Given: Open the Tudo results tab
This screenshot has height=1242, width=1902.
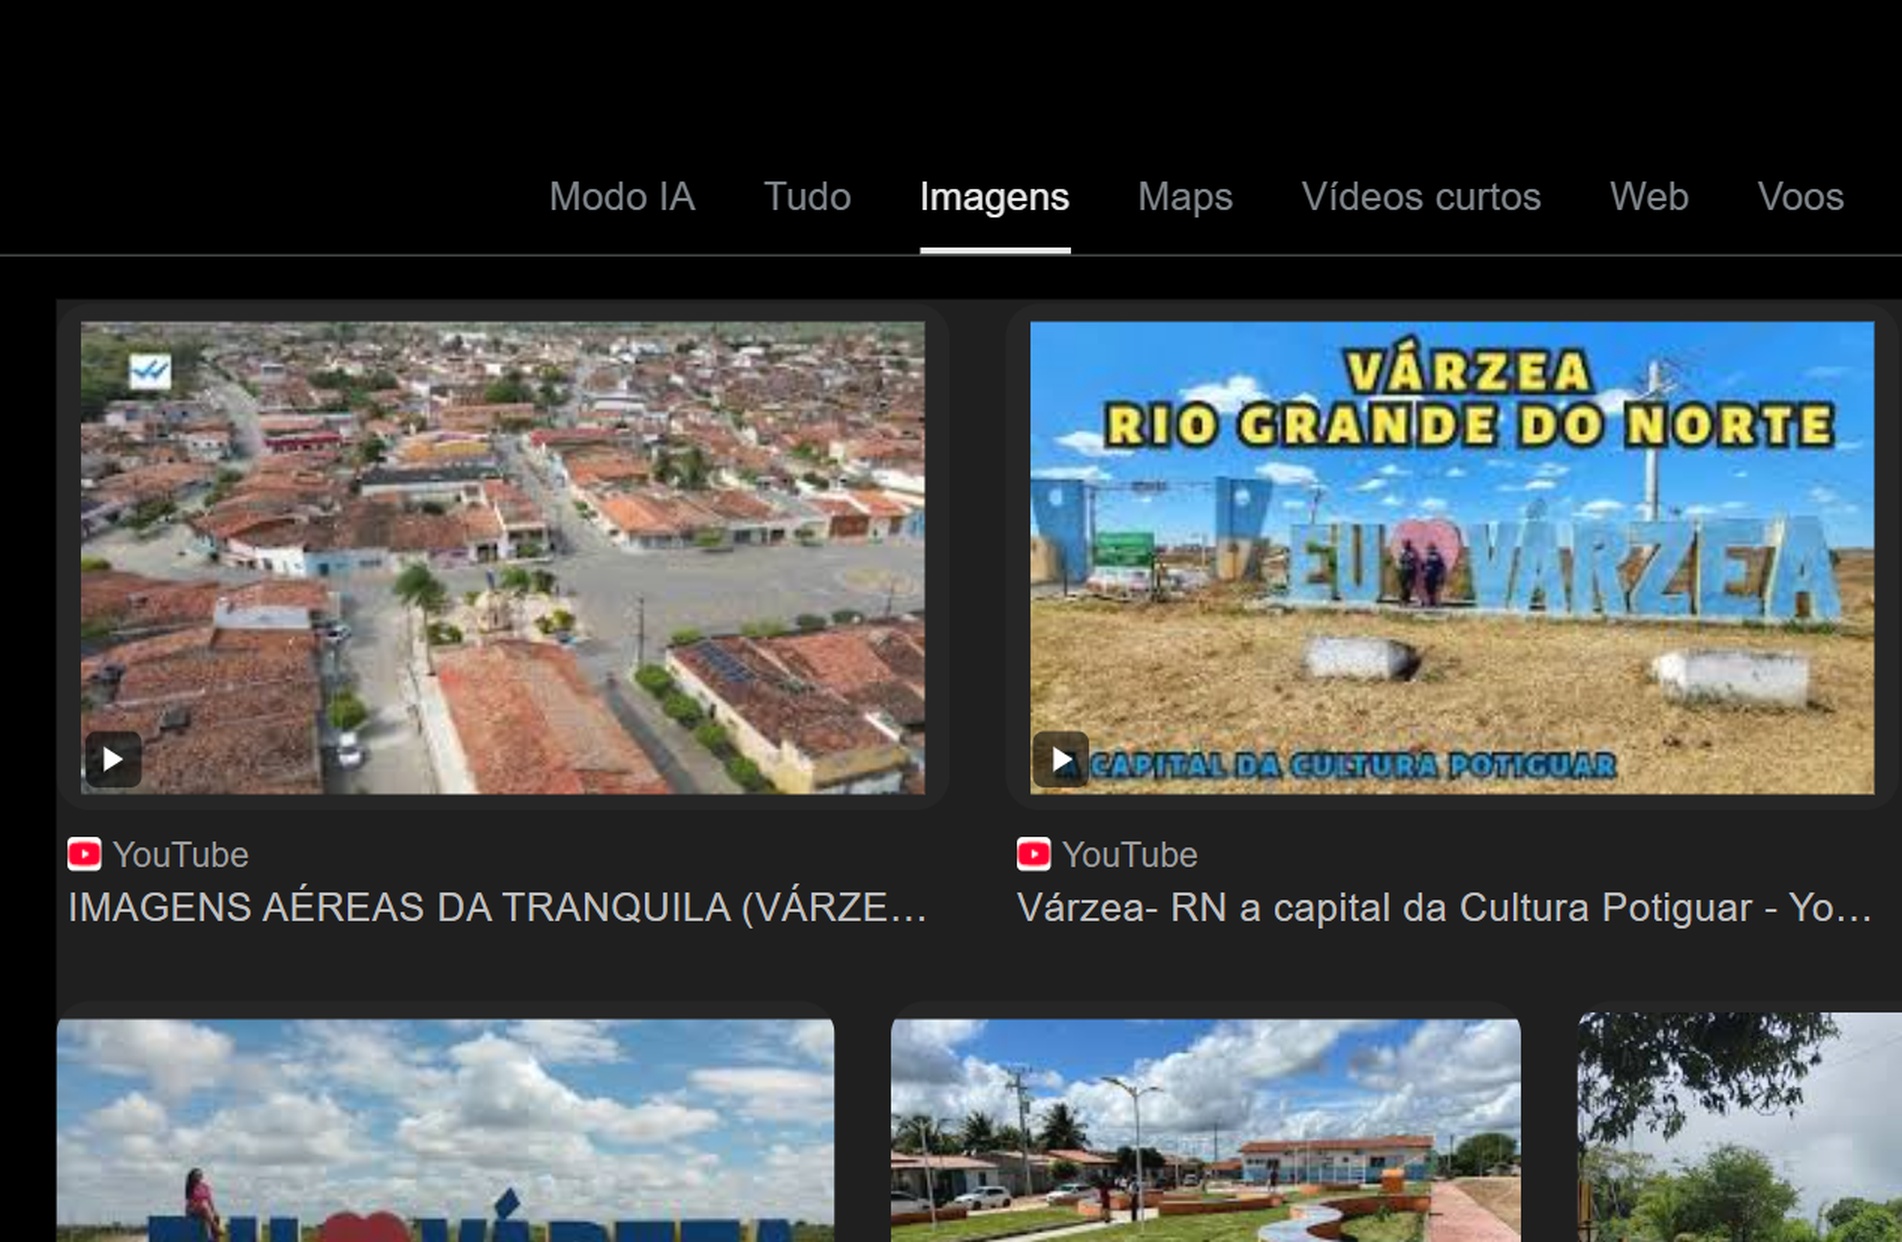Looking at the screenshot, I should click(x=807, y=197).
